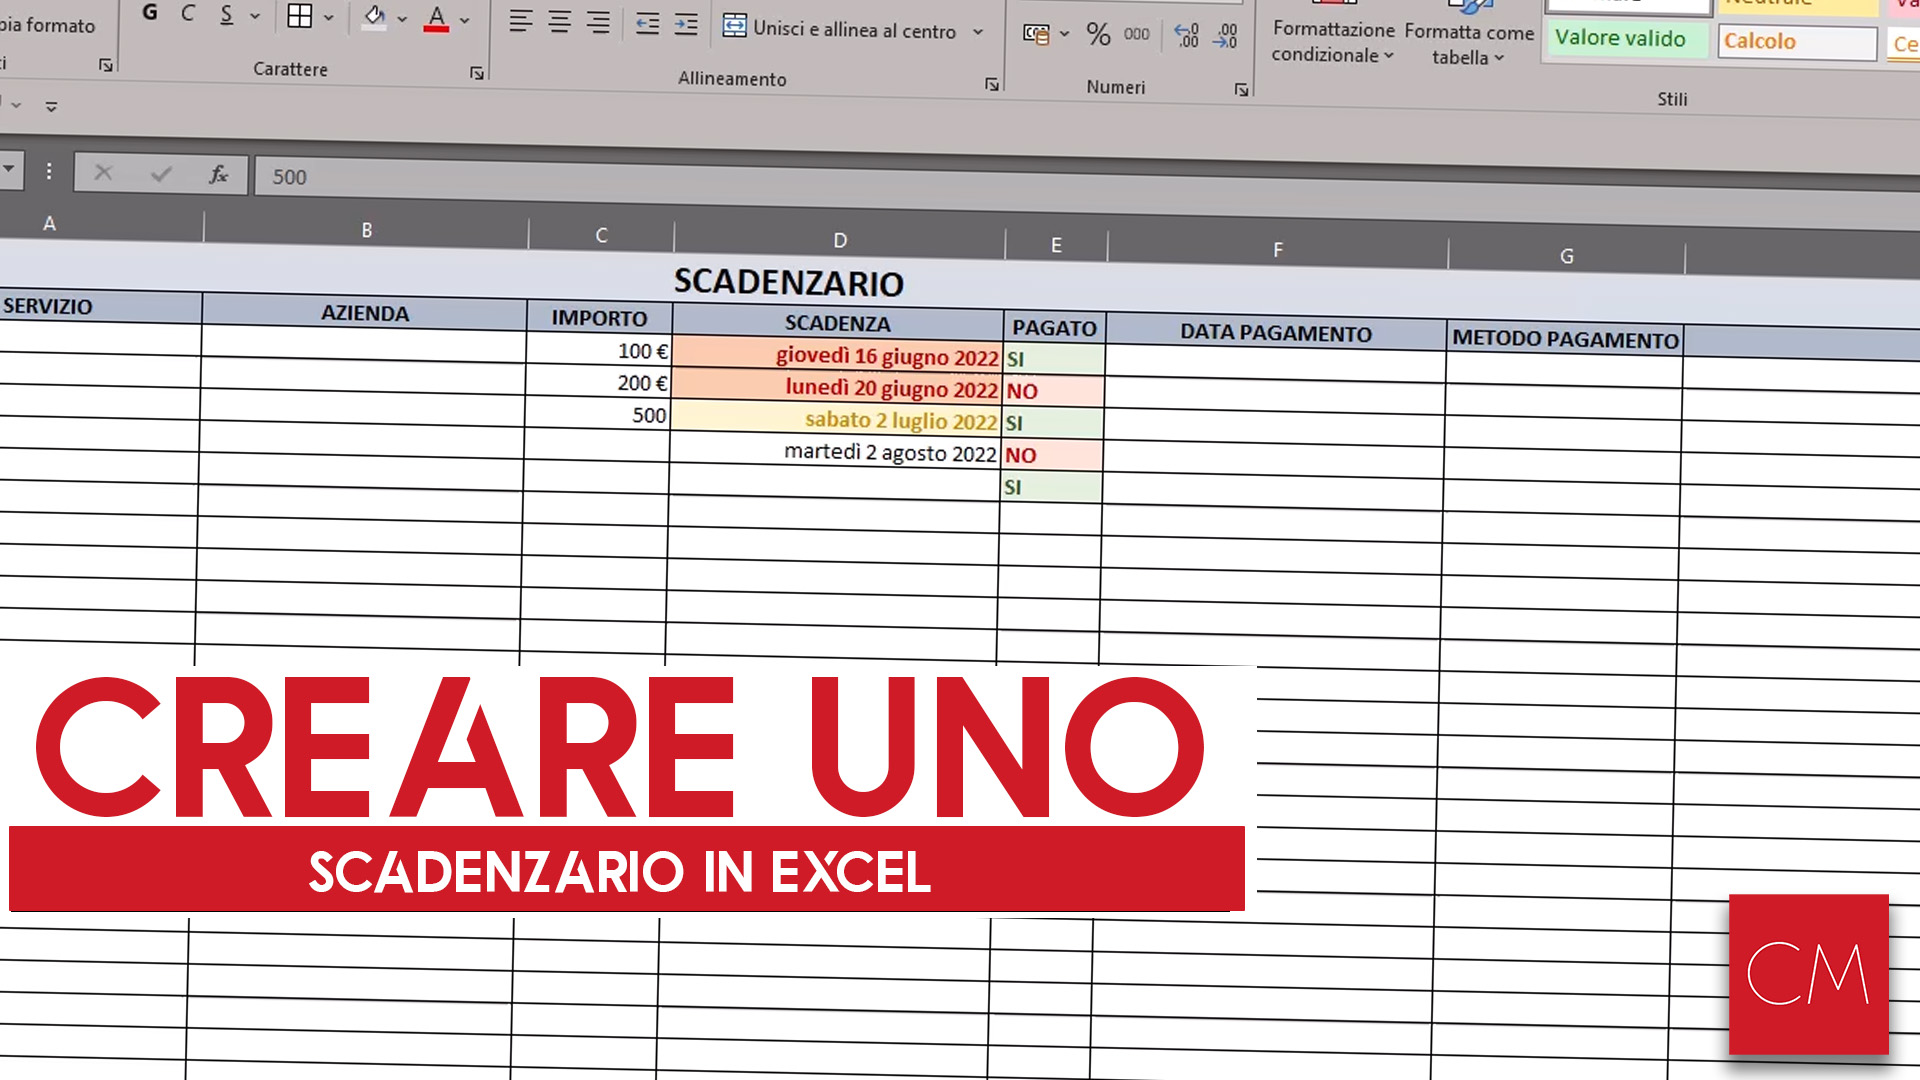The image size is (1920, 1080).
Task: Toggle underline formatting S button
Action: click(x=227, y=14)
